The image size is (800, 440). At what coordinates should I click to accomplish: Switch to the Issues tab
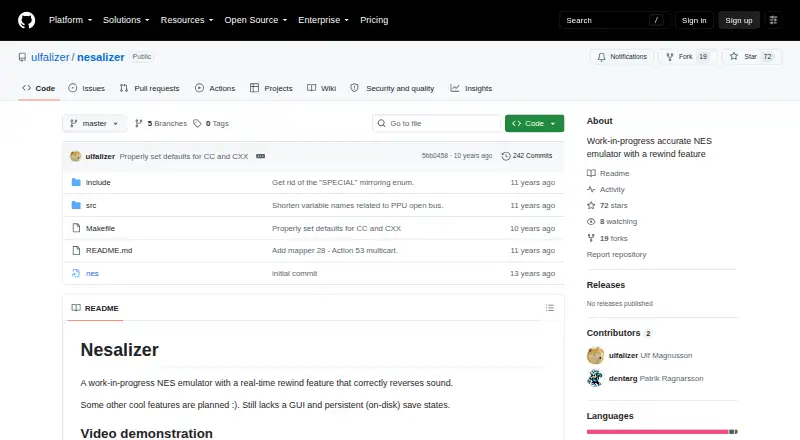pyautogui.click(x=87, y=88)
